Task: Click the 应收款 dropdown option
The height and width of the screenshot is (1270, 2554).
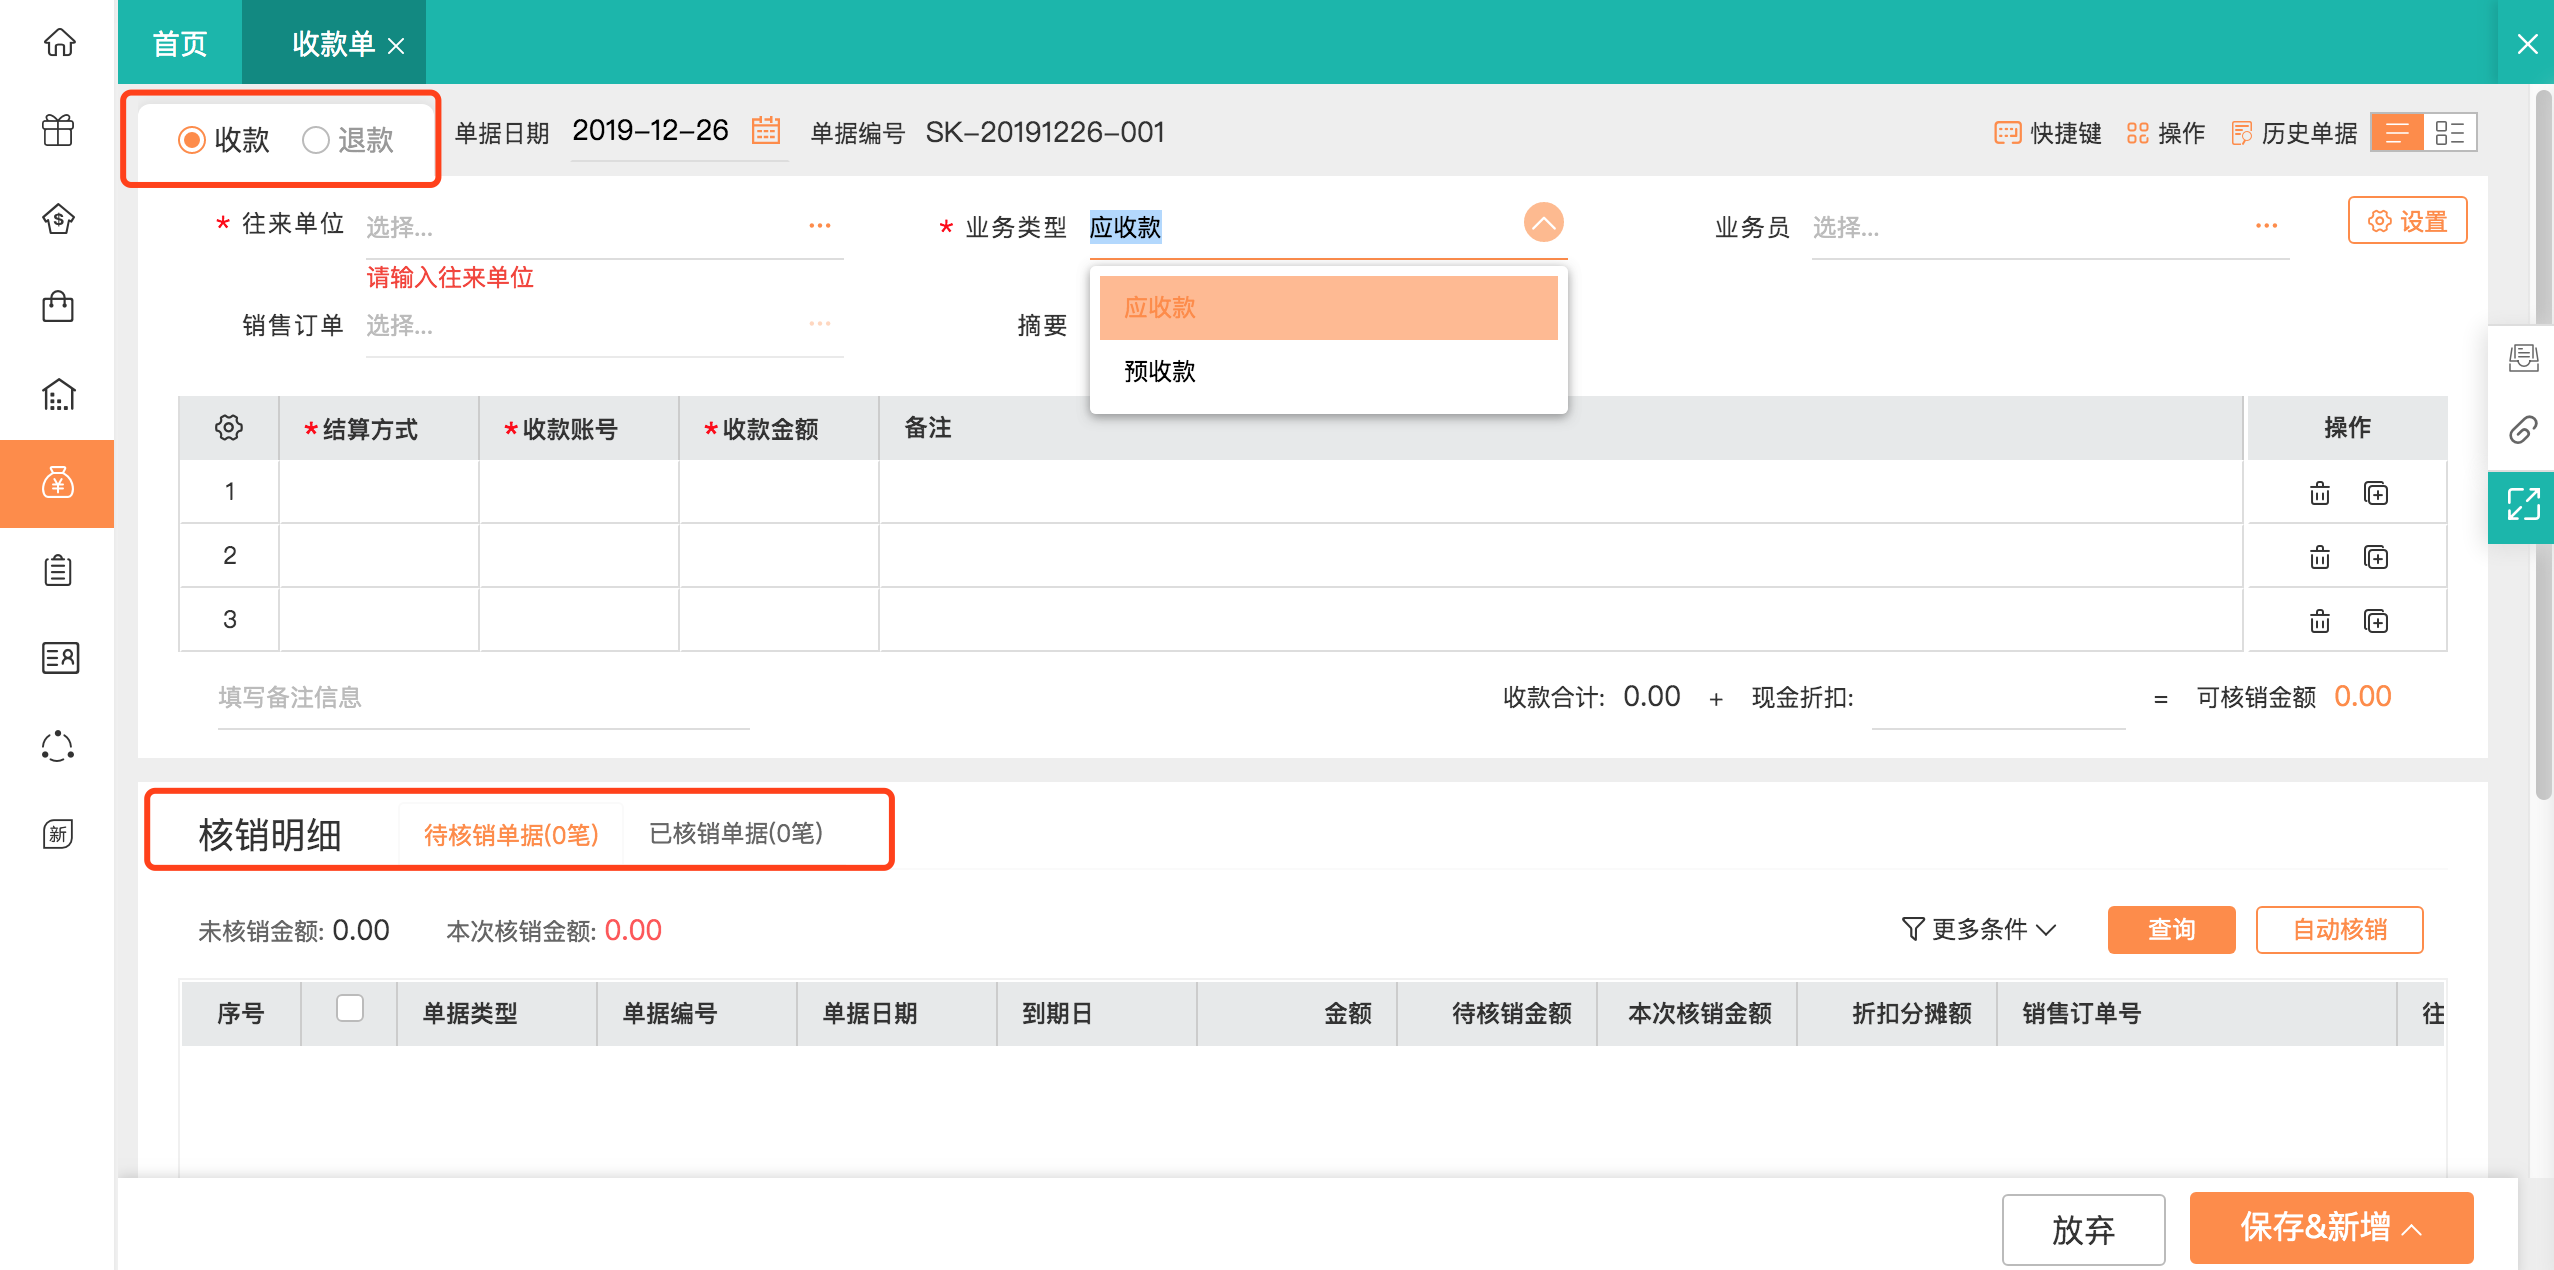Action: click(1327, 306)
